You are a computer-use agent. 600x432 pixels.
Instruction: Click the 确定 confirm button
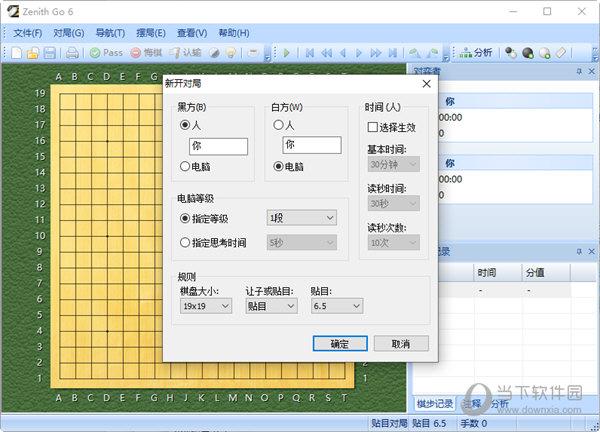tap(339, 343)
